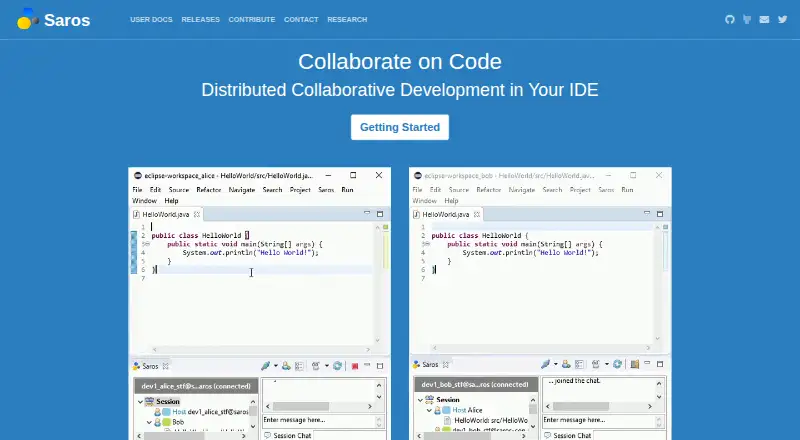
Task: Close the Saros view tab in Alice's window
Action: tap(165, 366)
